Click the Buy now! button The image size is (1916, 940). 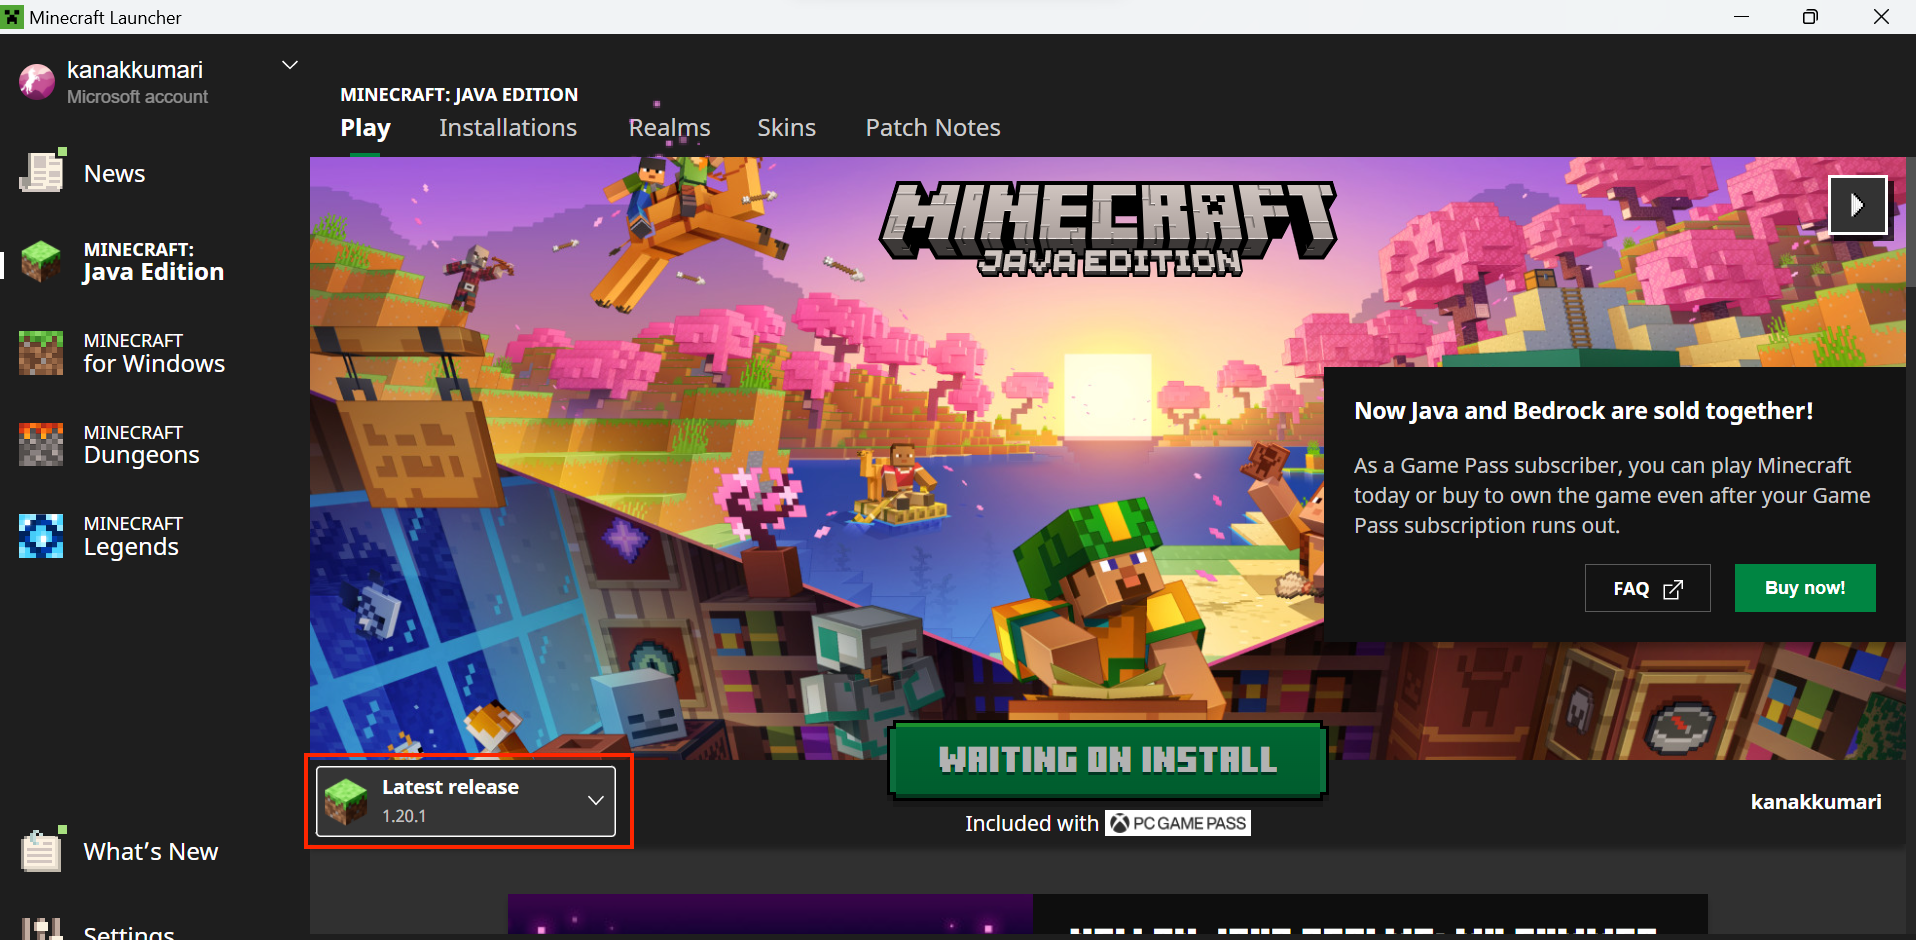1804,588
